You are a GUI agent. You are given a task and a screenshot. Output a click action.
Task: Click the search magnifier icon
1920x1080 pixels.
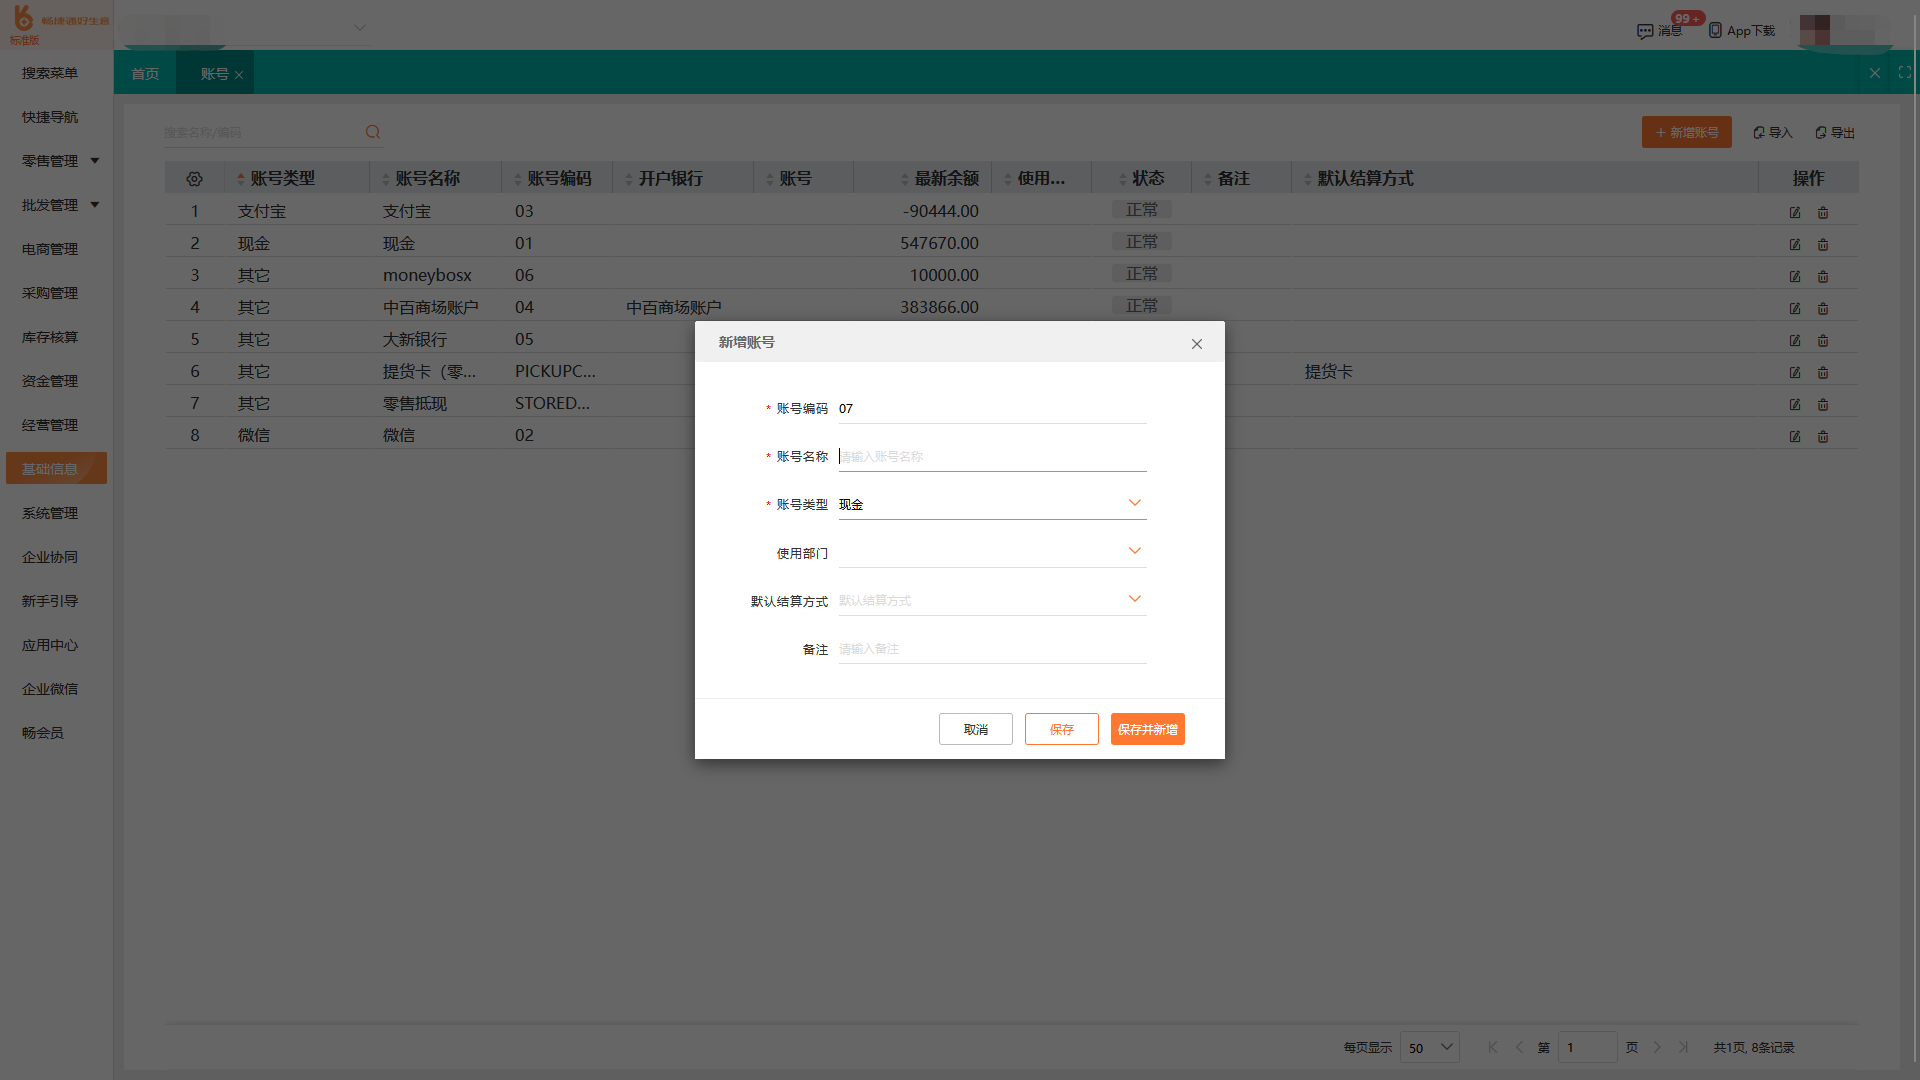373,131
